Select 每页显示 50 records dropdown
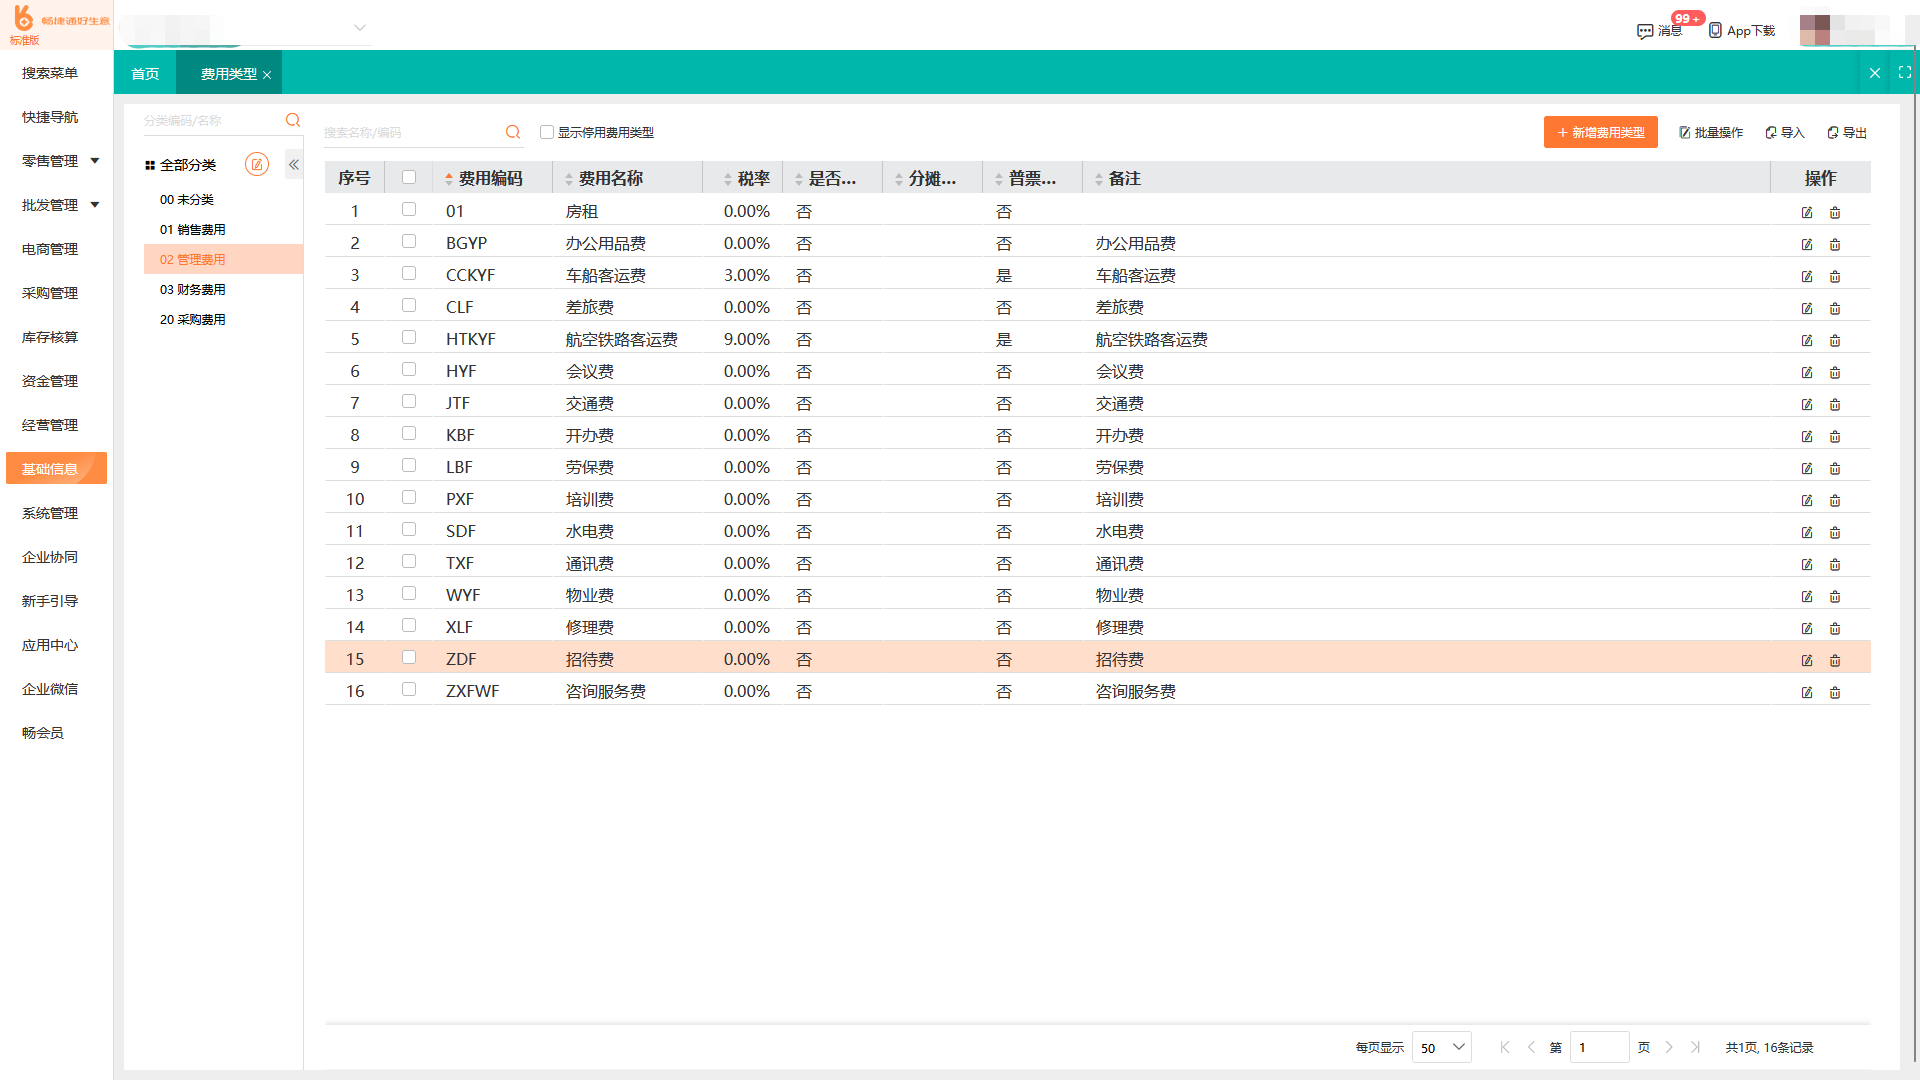Viewport: 1920px width, 1080px height. [1439, 1047]
